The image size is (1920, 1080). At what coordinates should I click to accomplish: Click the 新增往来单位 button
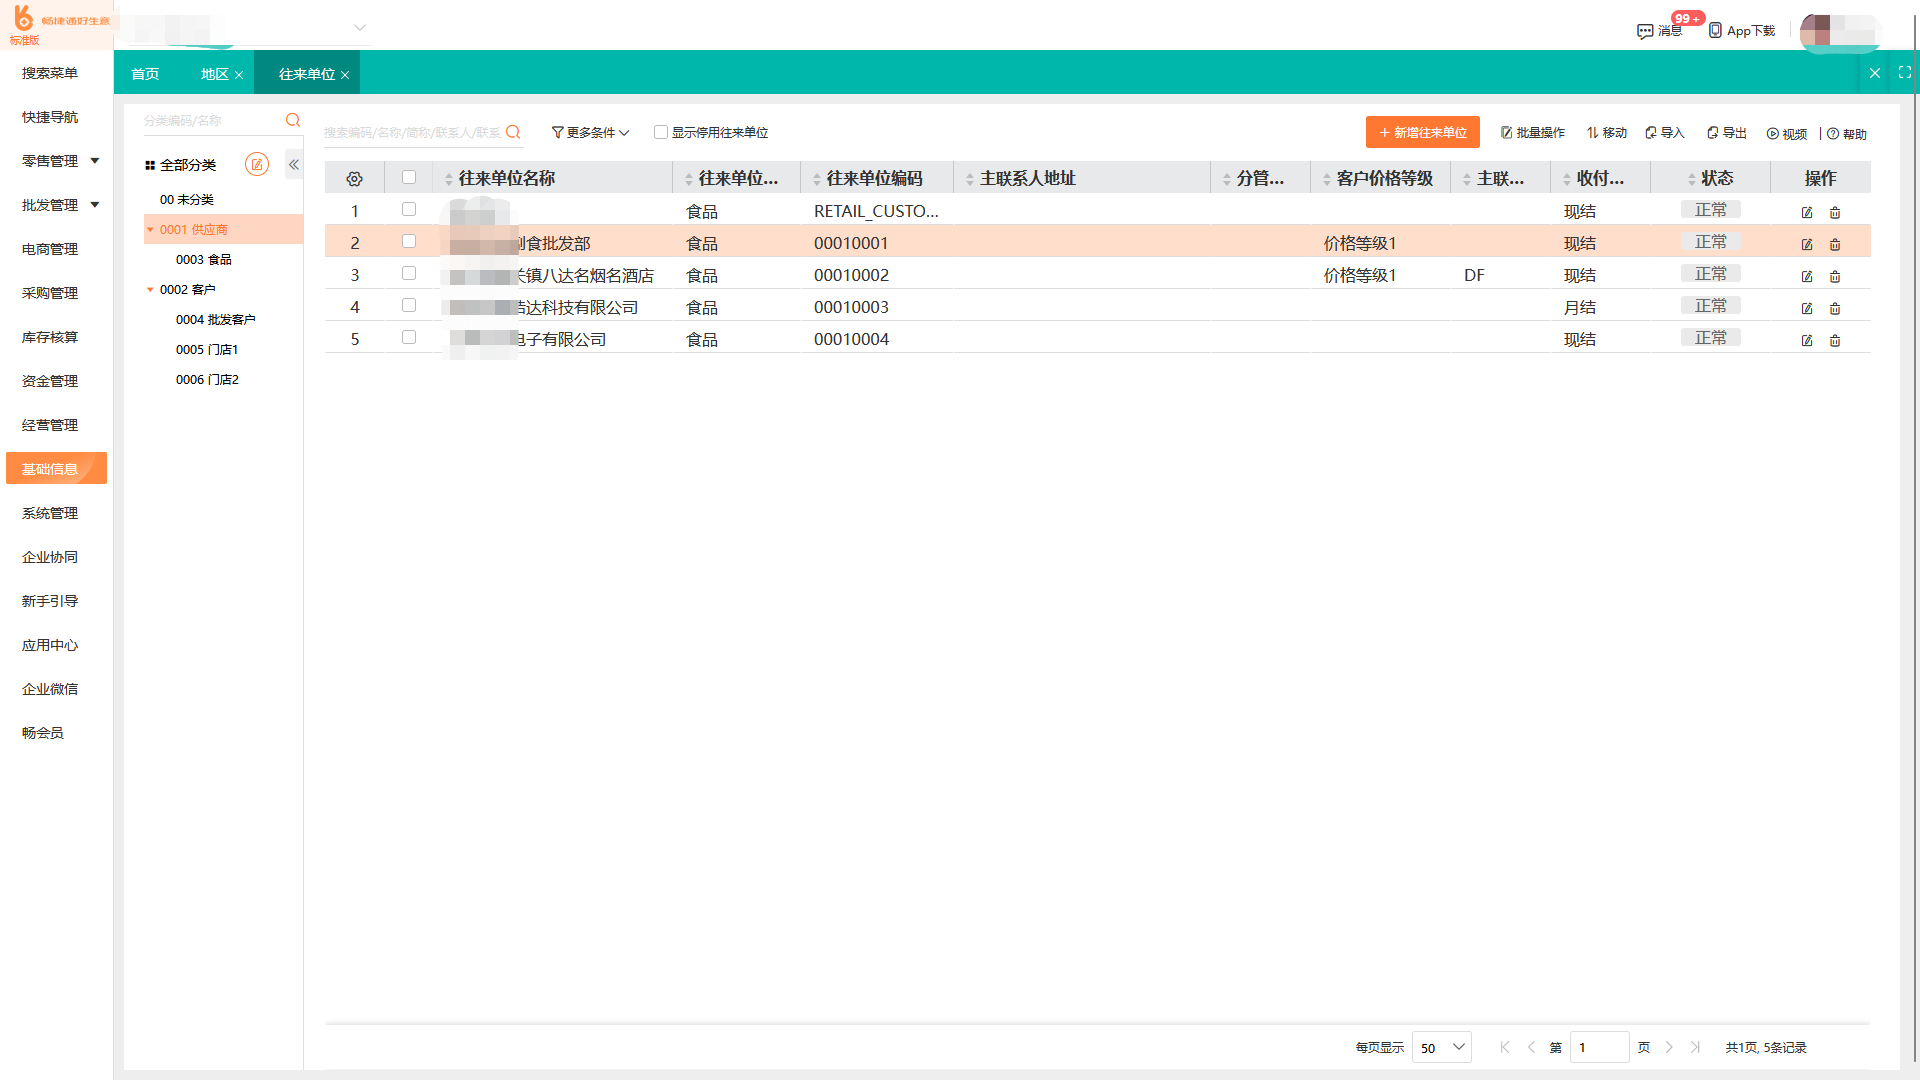point(1424,131)
